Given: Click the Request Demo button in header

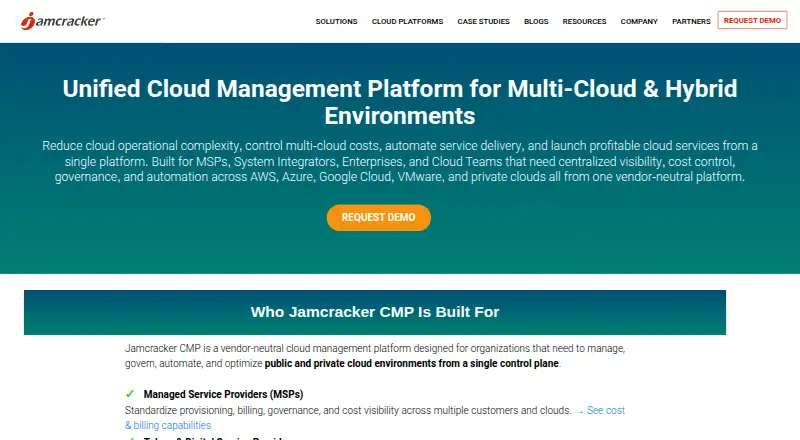Looking at the screenshot, I should (x=752, y=20).
